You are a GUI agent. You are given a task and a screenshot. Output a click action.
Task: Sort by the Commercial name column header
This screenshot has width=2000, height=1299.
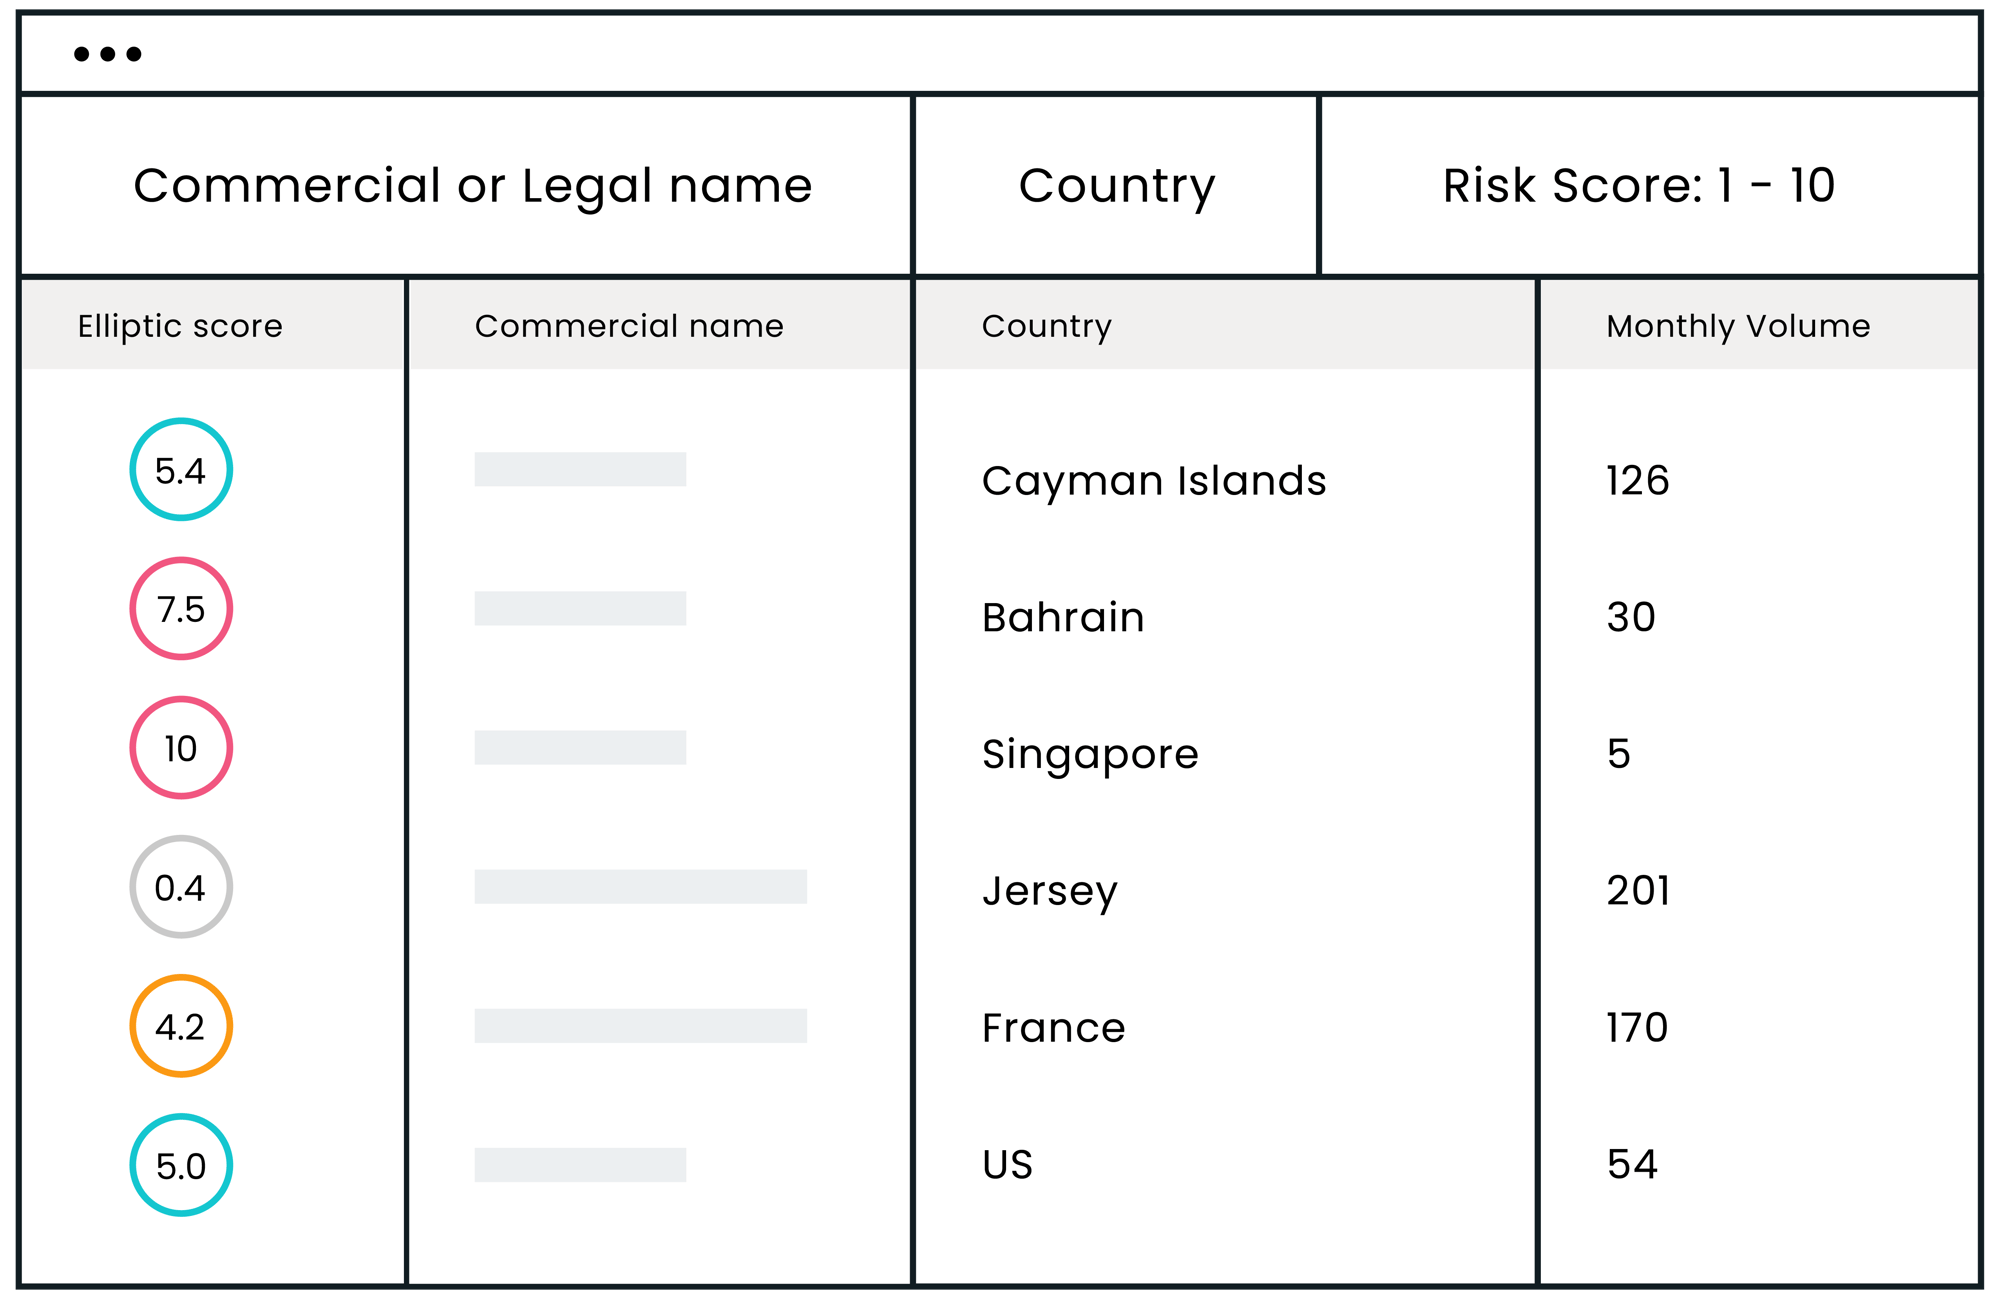629,326
